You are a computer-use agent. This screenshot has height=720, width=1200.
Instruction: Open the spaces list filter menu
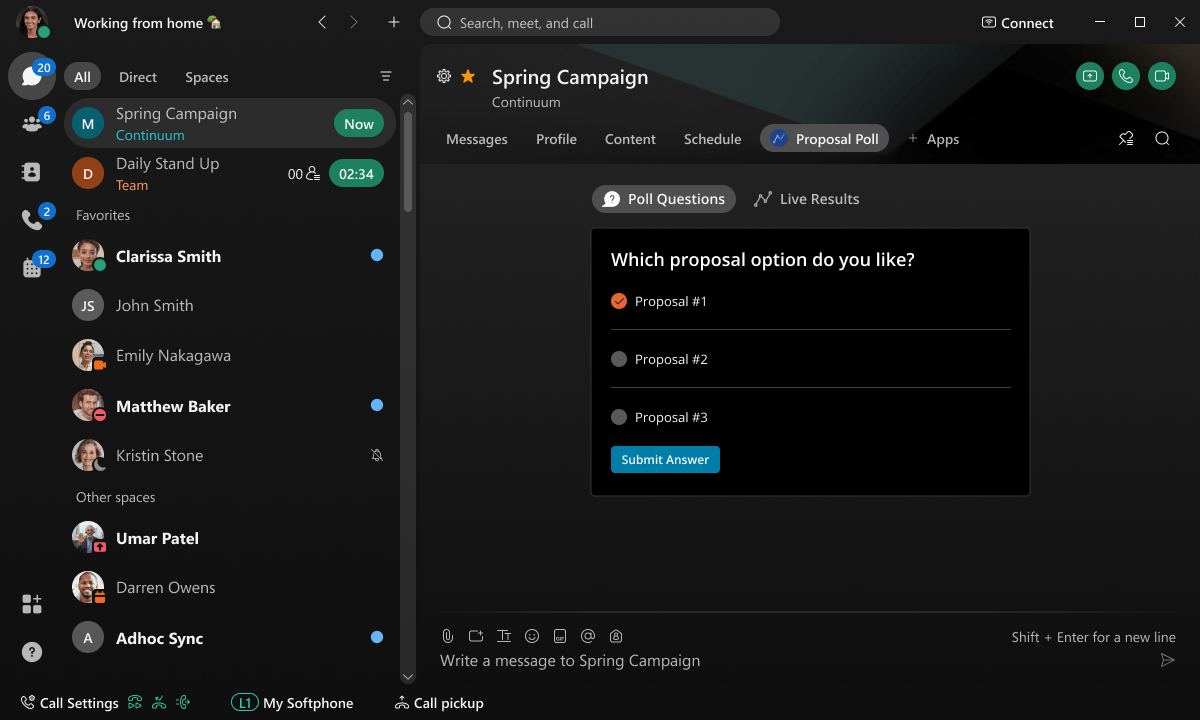pyautogui.click(x=386, y=77)
